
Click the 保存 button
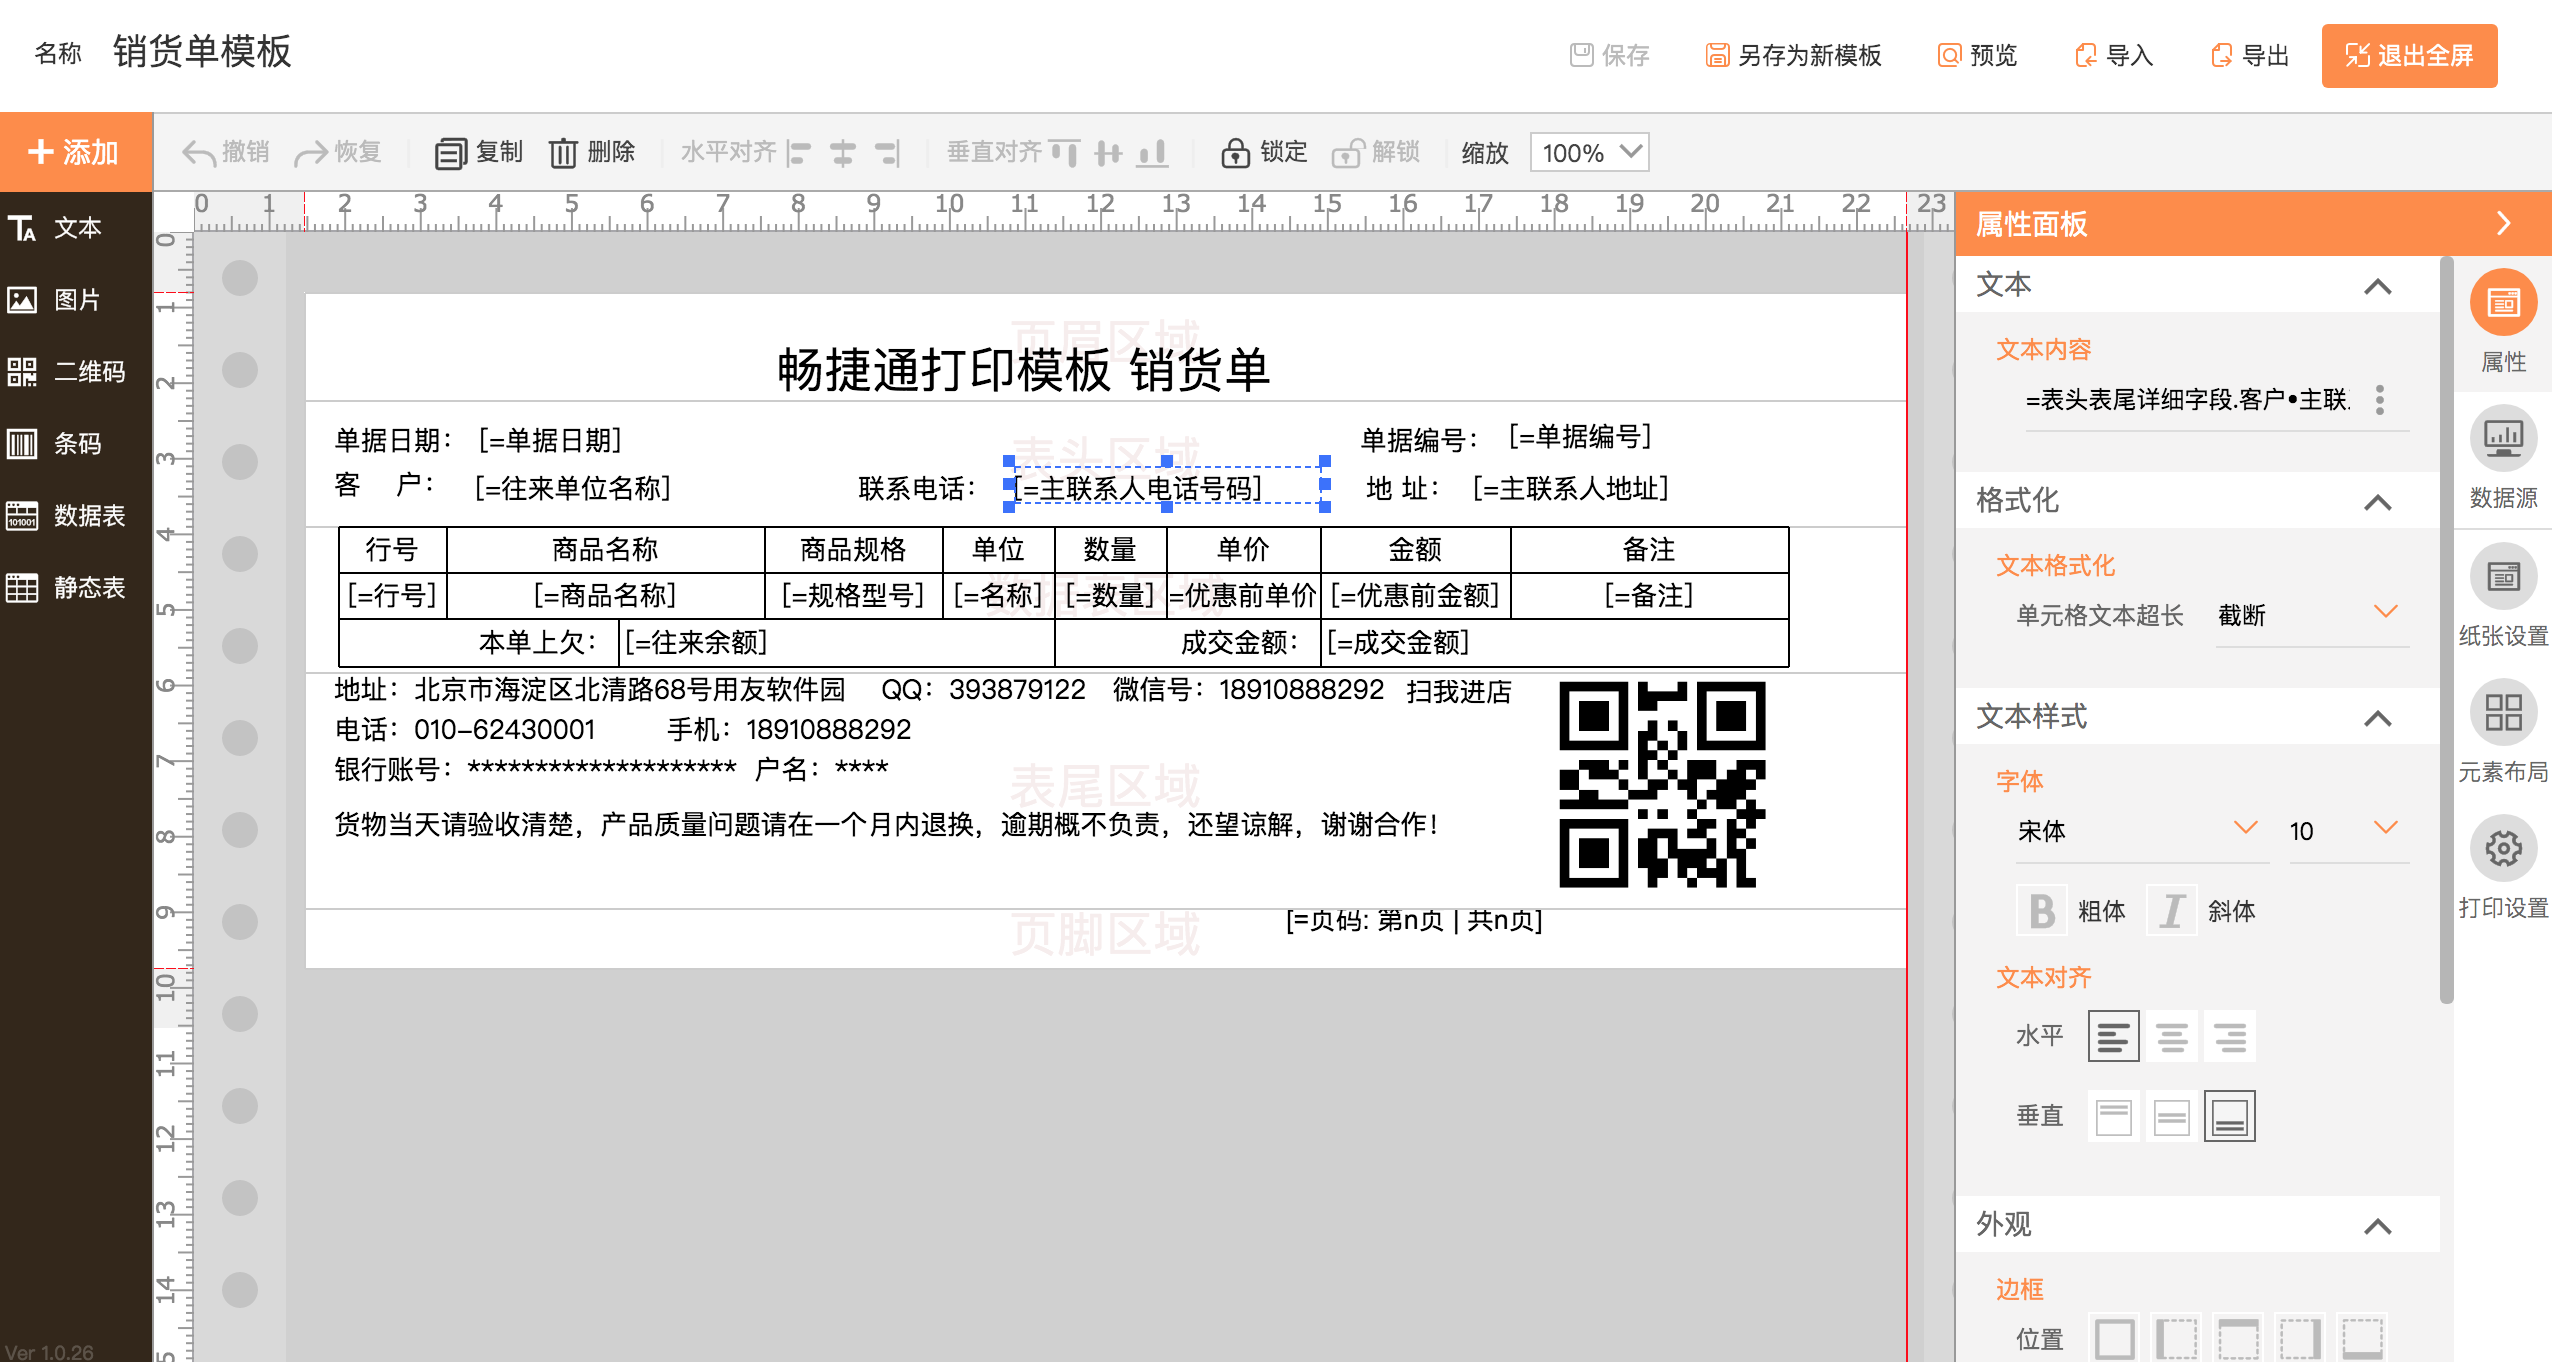point(1612,54)
